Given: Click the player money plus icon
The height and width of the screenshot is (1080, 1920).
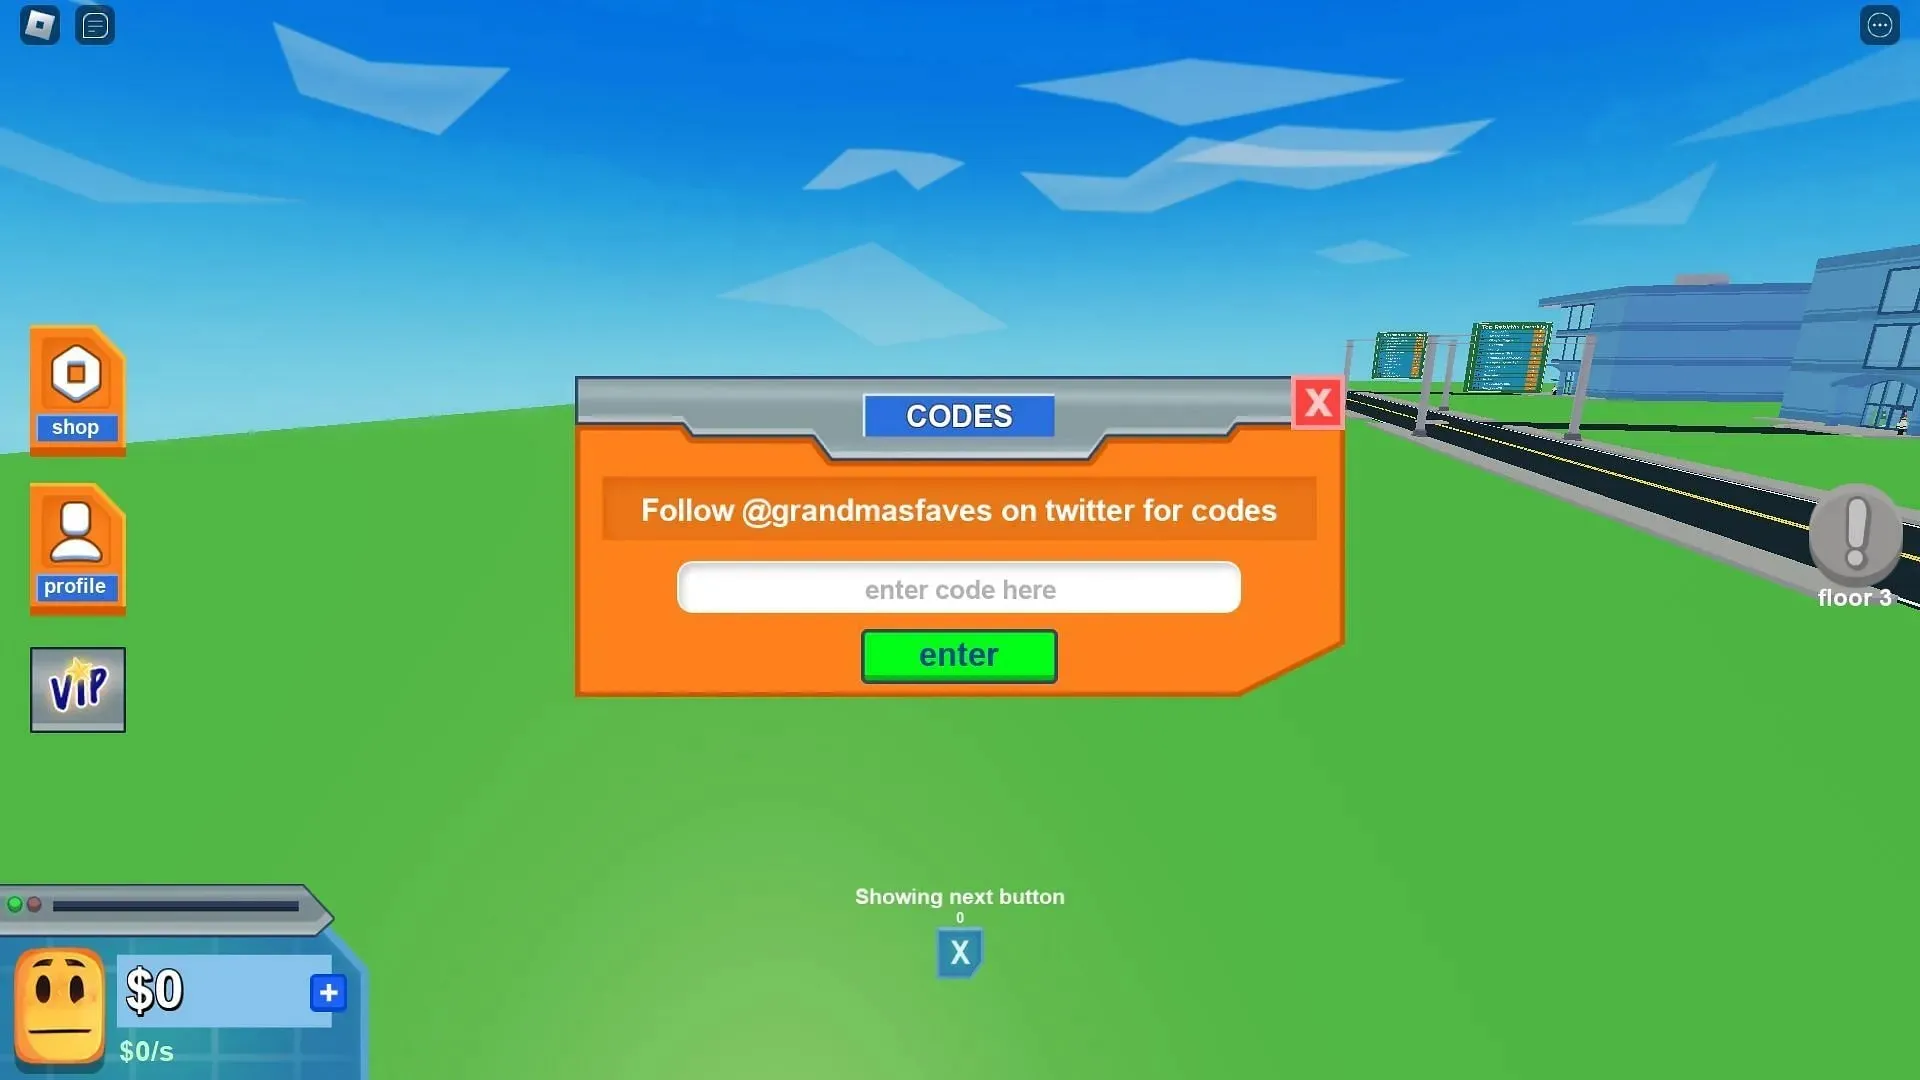Looking at the screenshot, I should (327, 992).
